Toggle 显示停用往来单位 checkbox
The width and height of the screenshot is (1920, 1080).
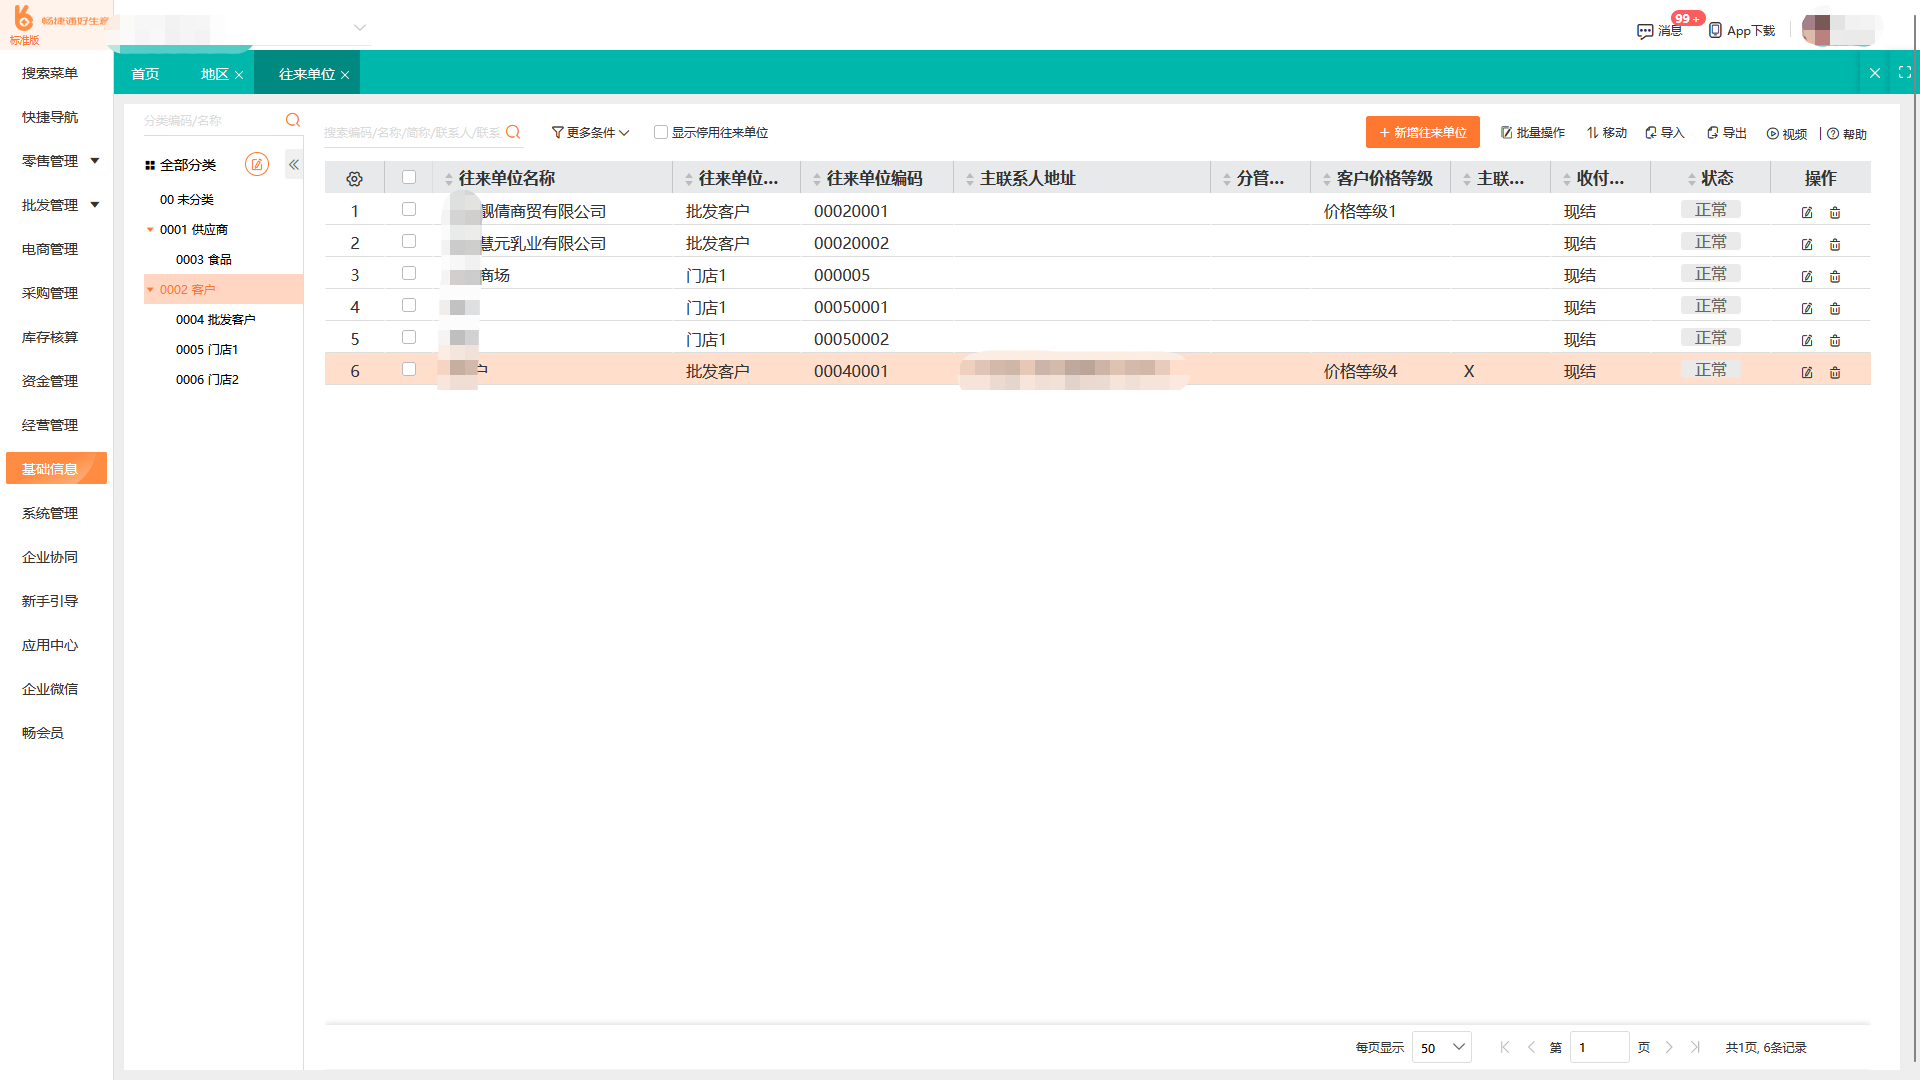coord(662,132)
